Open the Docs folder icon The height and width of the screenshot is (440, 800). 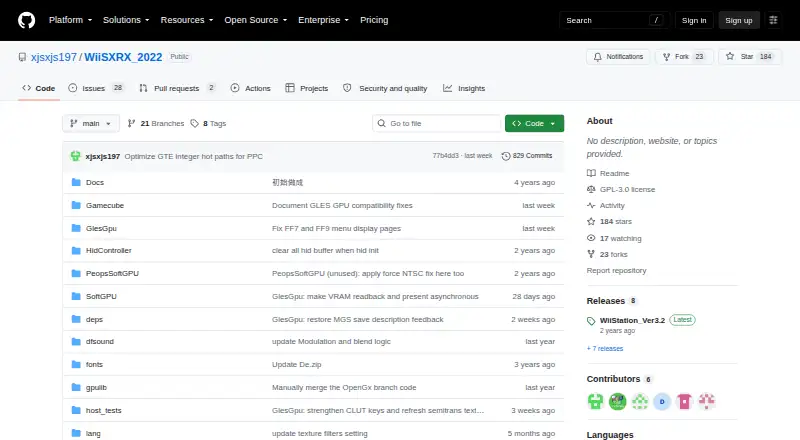coord(76,182)
